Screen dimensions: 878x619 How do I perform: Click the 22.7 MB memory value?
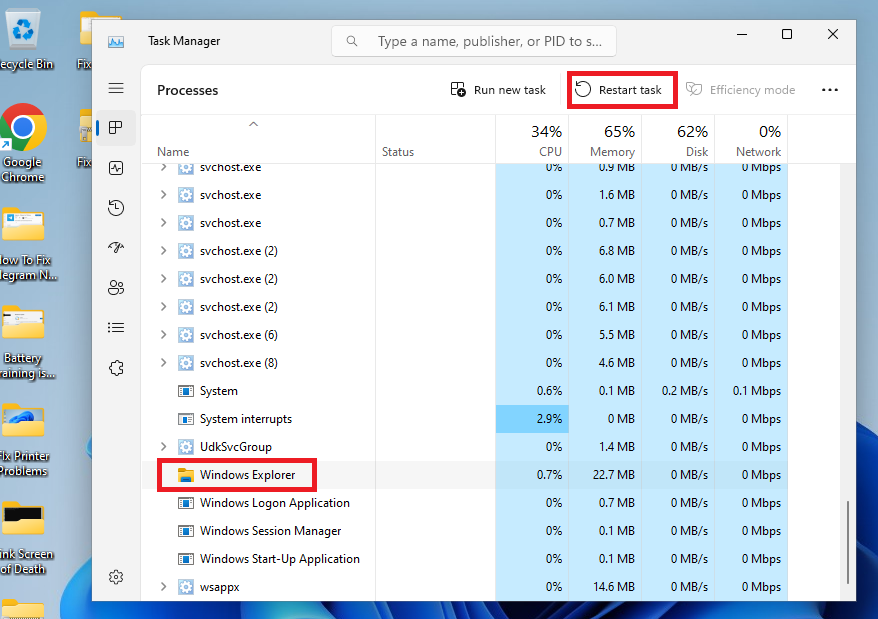point(614,475)
